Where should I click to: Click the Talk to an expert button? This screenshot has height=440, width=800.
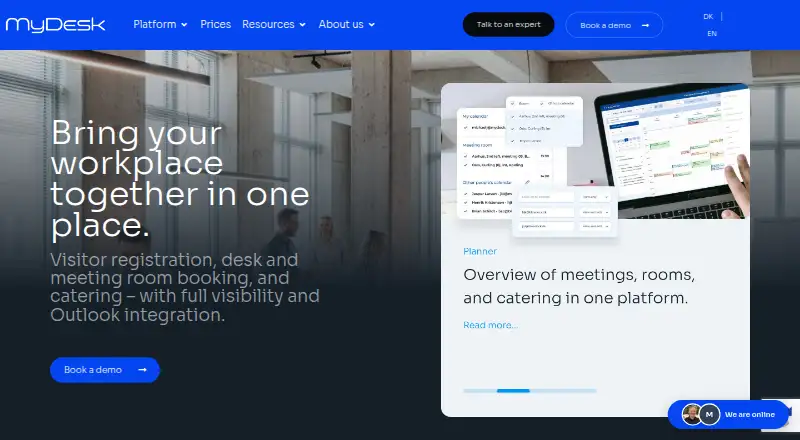point(508,25)
